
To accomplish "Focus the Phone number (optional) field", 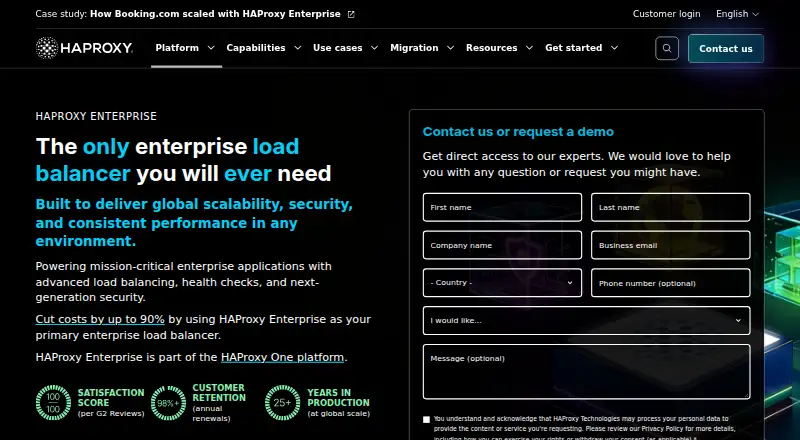I will pos(670,283).
